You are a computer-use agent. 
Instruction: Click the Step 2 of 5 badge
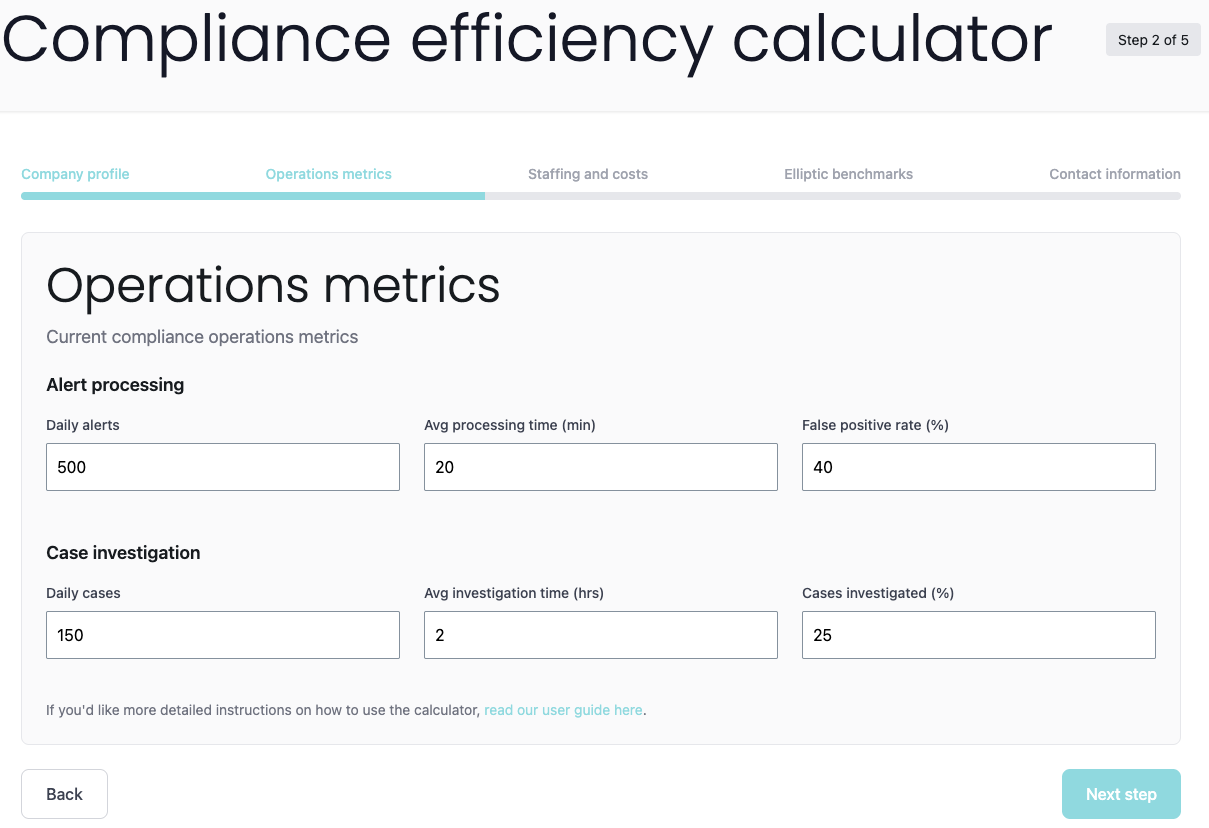pyautogui.click(x=1153, y=39)
